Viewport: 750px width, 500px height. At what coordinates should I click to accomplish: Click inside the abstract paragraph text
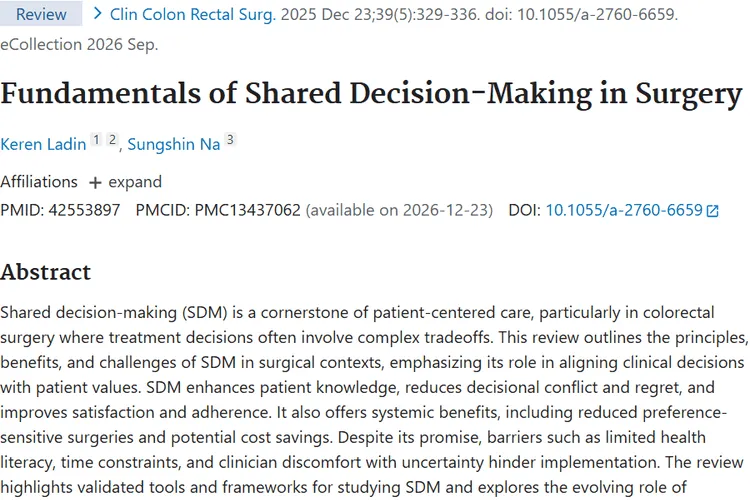tap(373, 400)
